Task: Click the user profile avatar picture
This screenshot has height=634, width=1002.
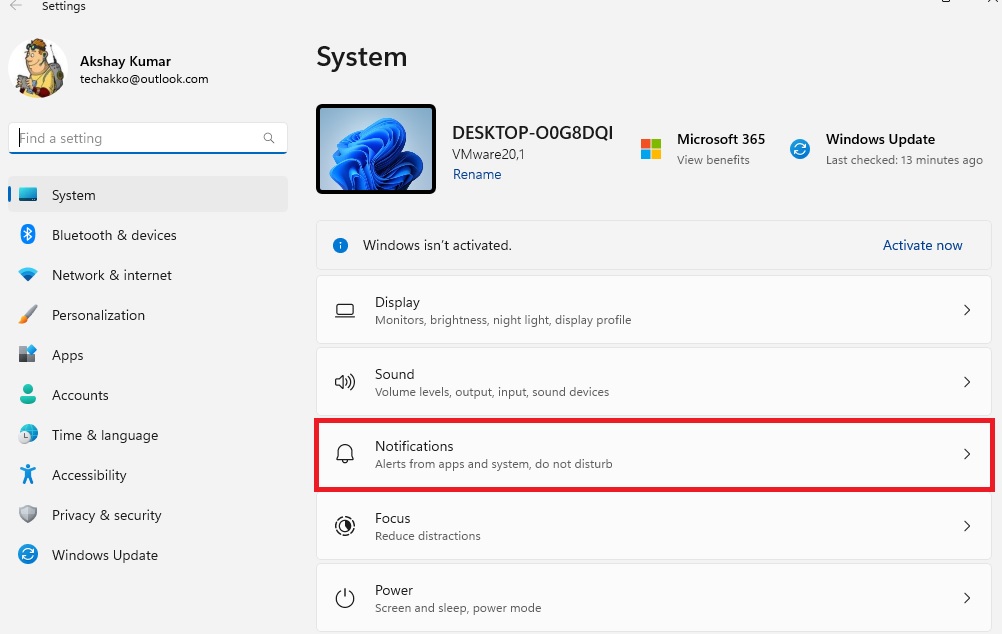Action: (x=38, y=68)
